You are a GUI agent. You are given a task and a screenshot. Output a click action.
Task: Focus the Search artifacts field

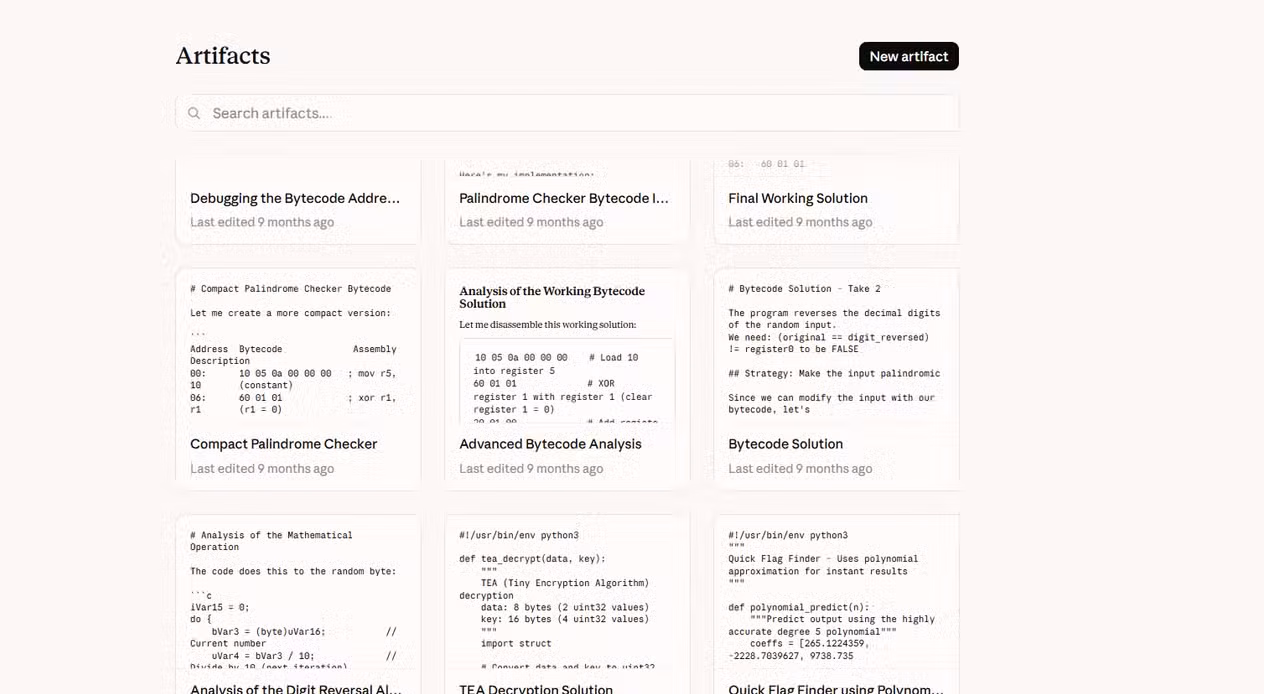click(567, 113)
